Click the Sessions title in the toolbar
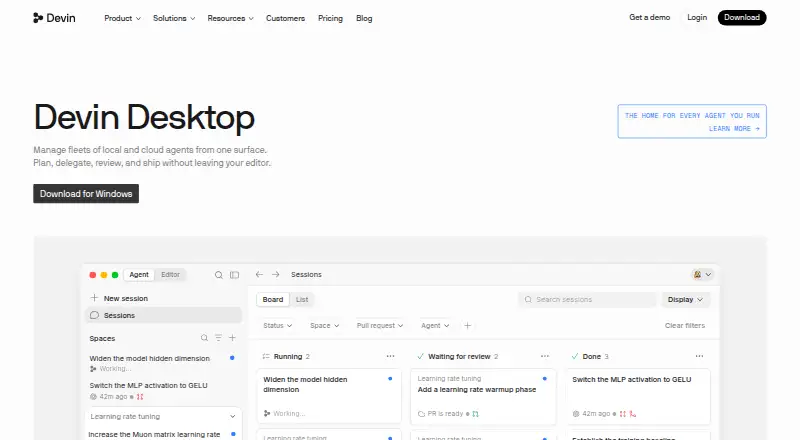This screenshot has width=800, height=440. (306, 275)
